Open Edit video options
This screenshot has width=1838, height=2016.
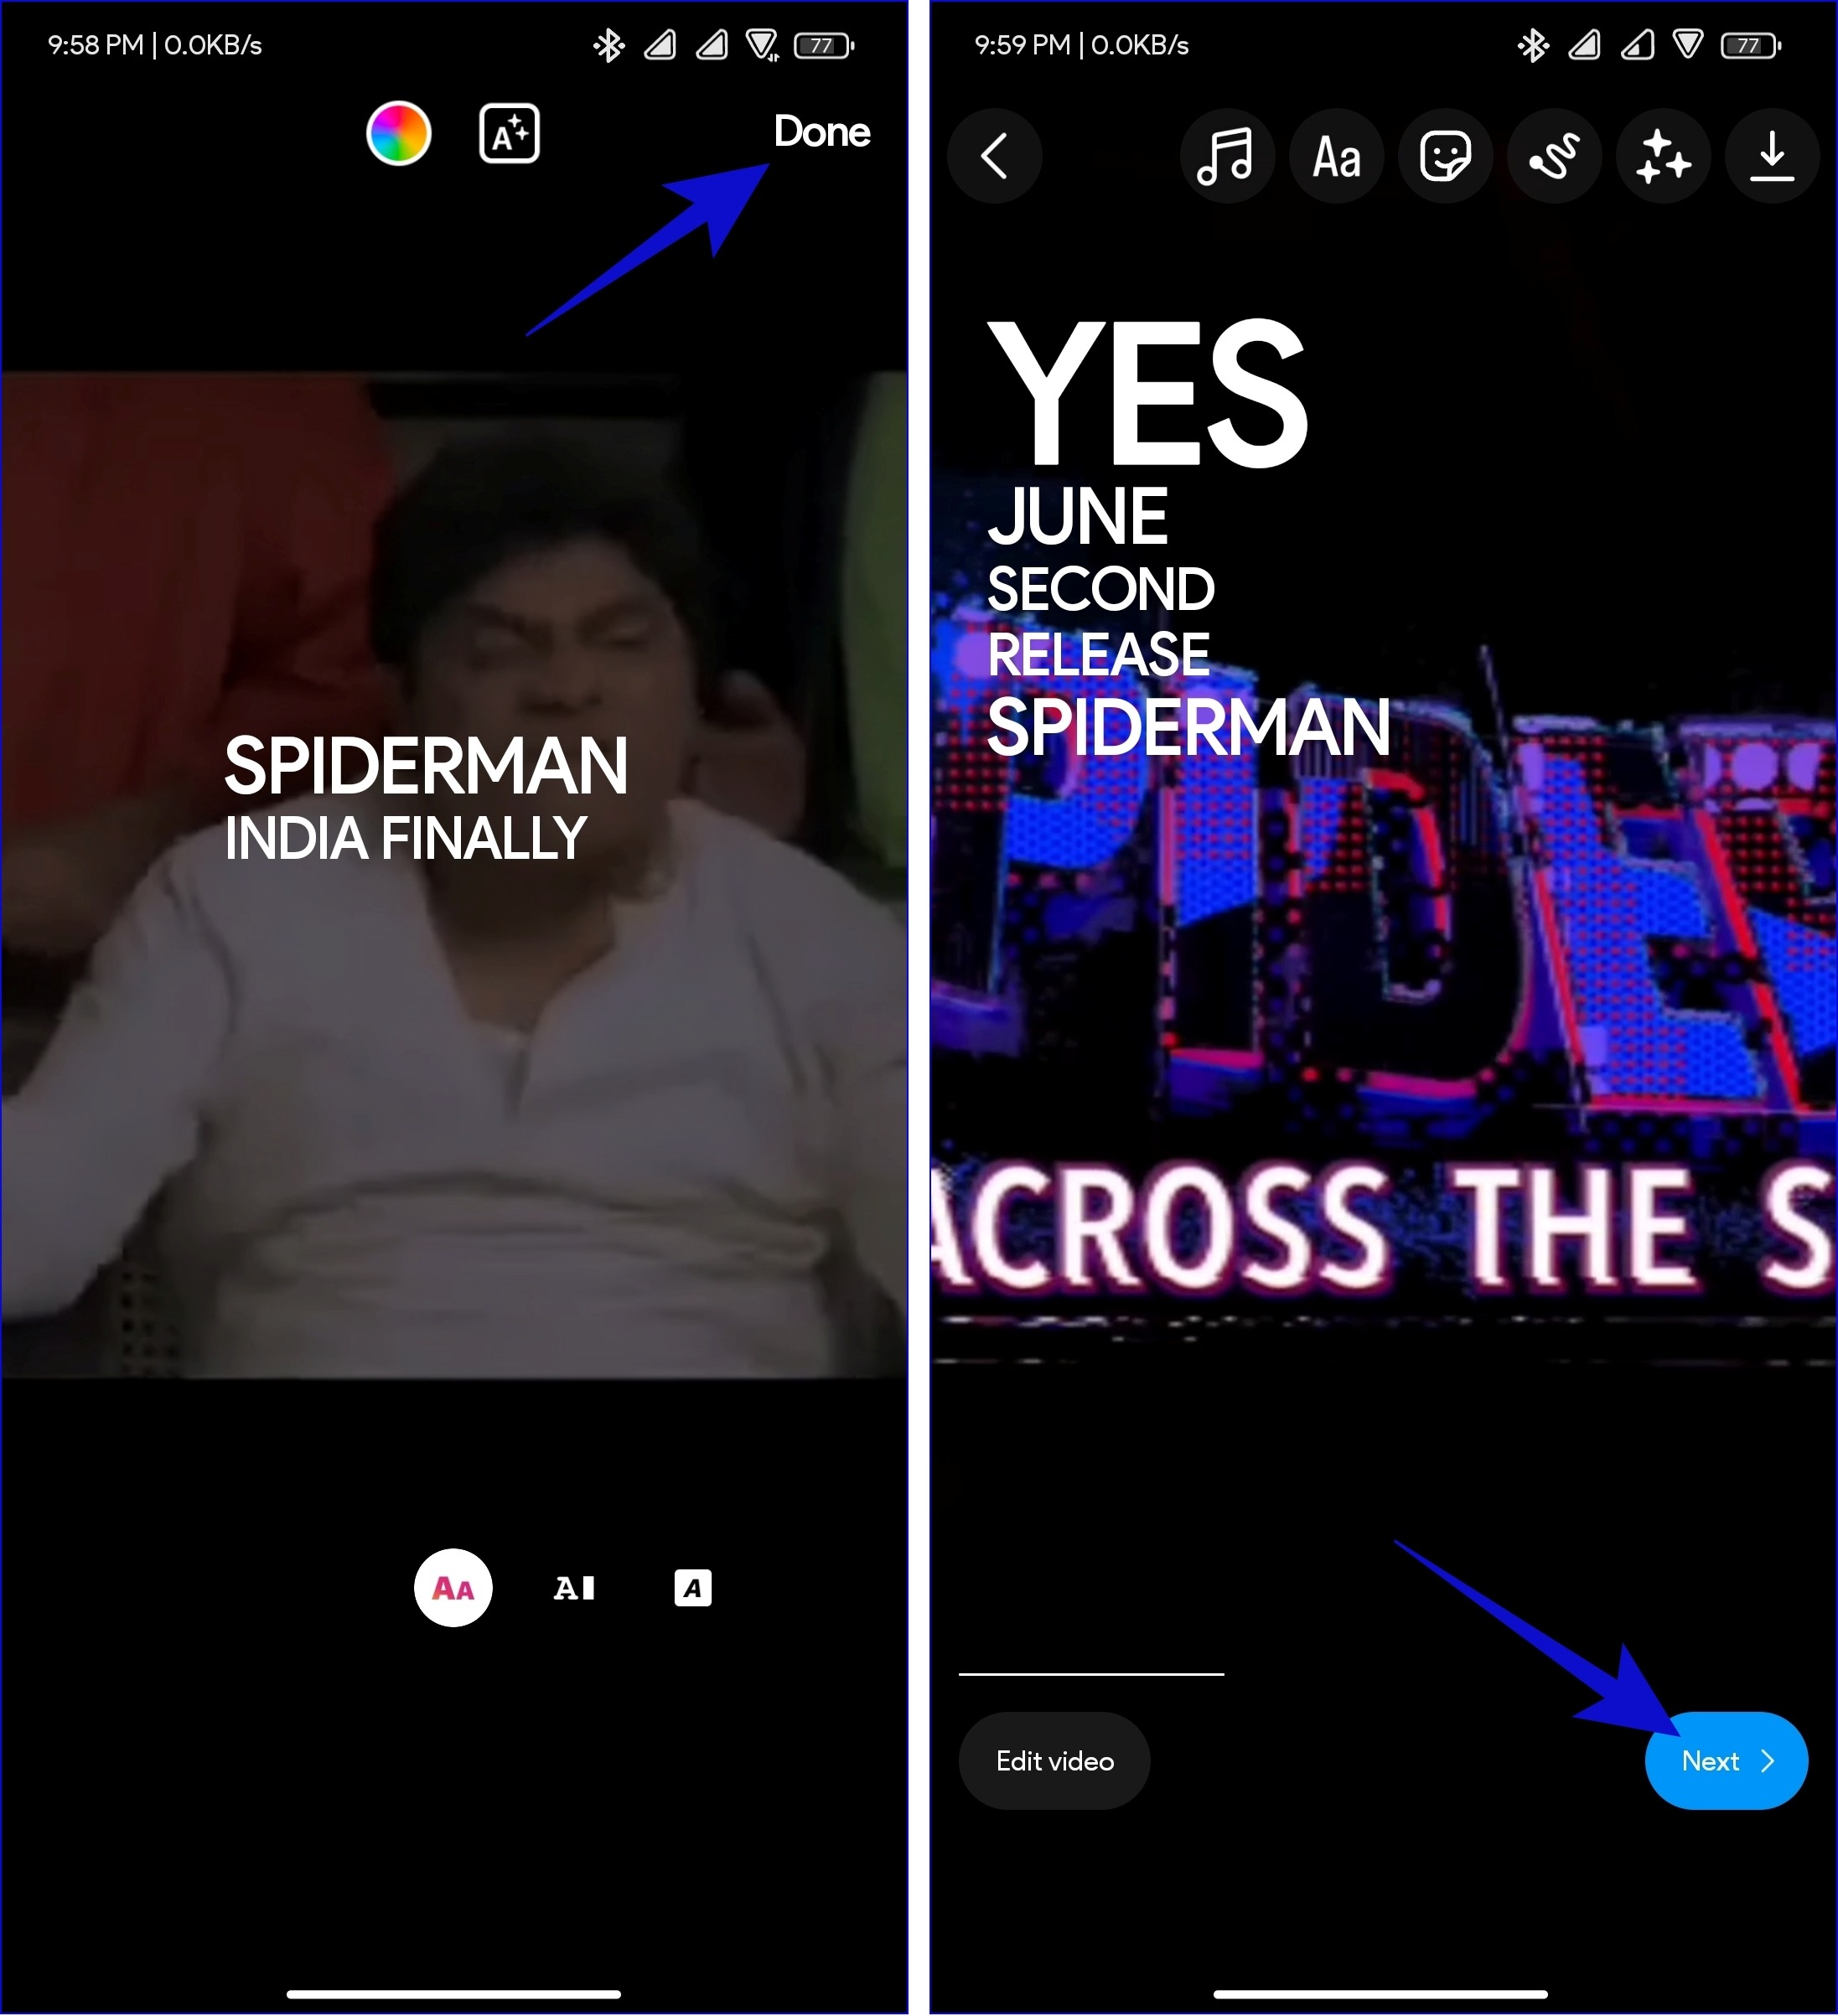tap(1058, 1761)
